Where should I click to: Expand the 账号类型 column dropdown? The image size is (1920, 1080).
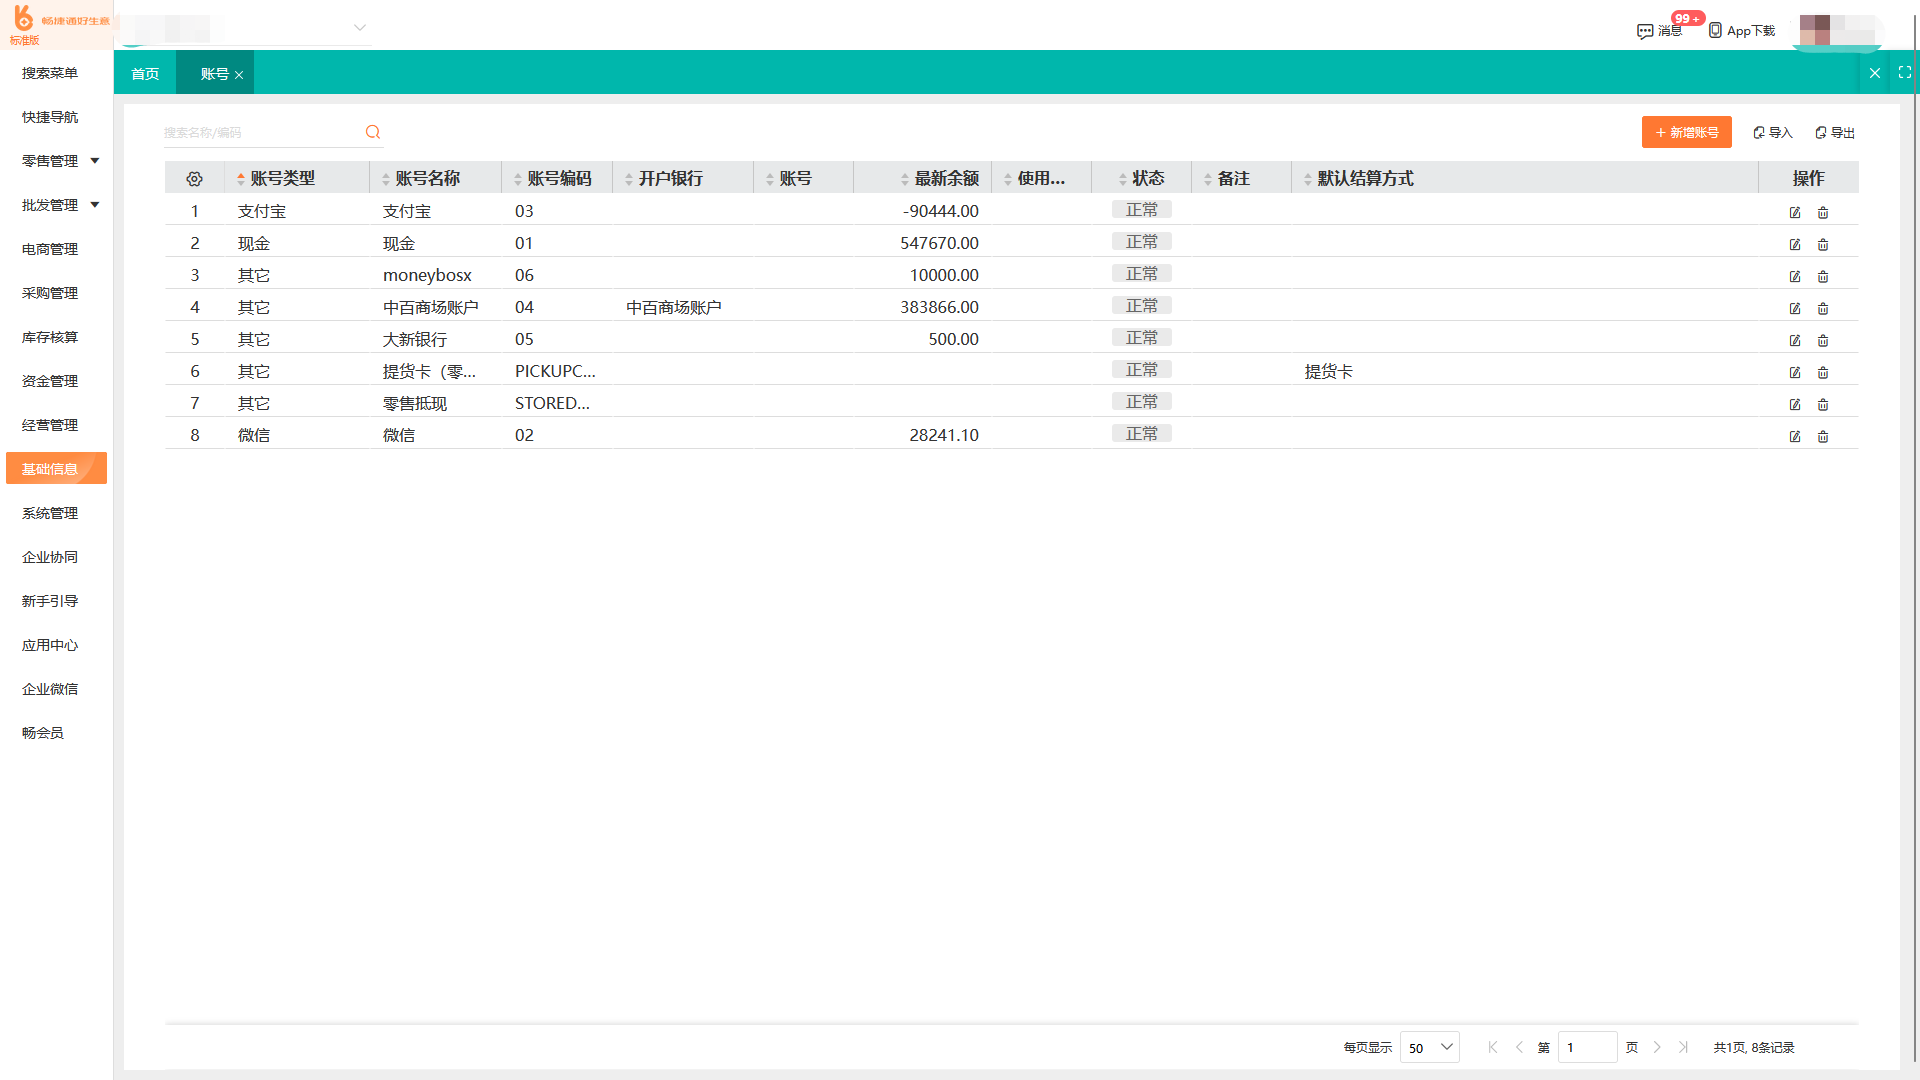[x=240, y=178]
